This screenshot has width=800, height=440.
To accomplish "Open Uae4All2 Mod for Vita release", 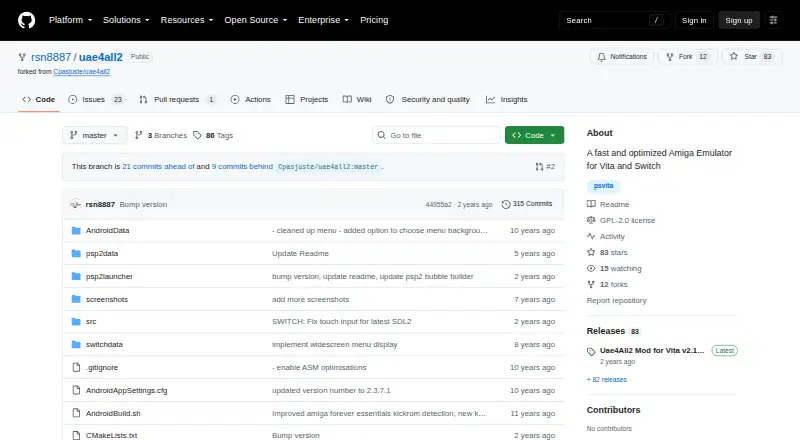I will 652,351.
